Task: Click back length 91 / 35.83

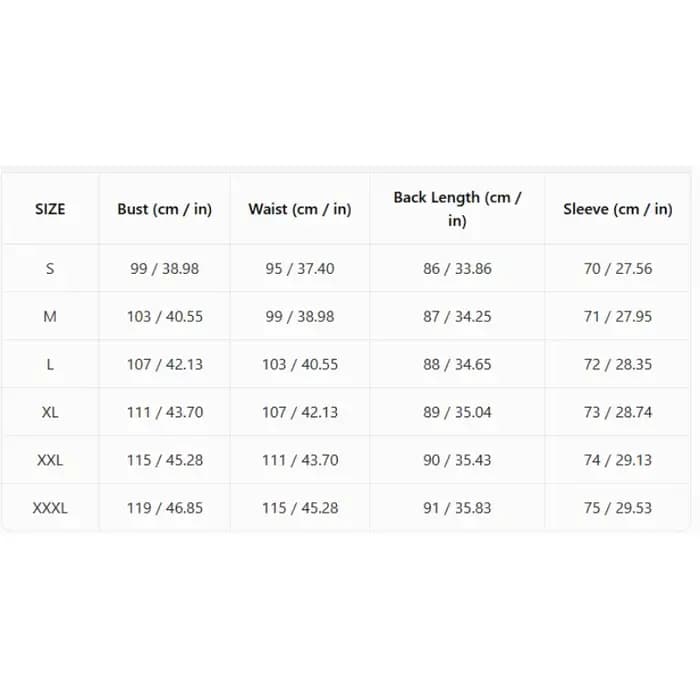Action: pyautogui.click(x=457, y=508)
